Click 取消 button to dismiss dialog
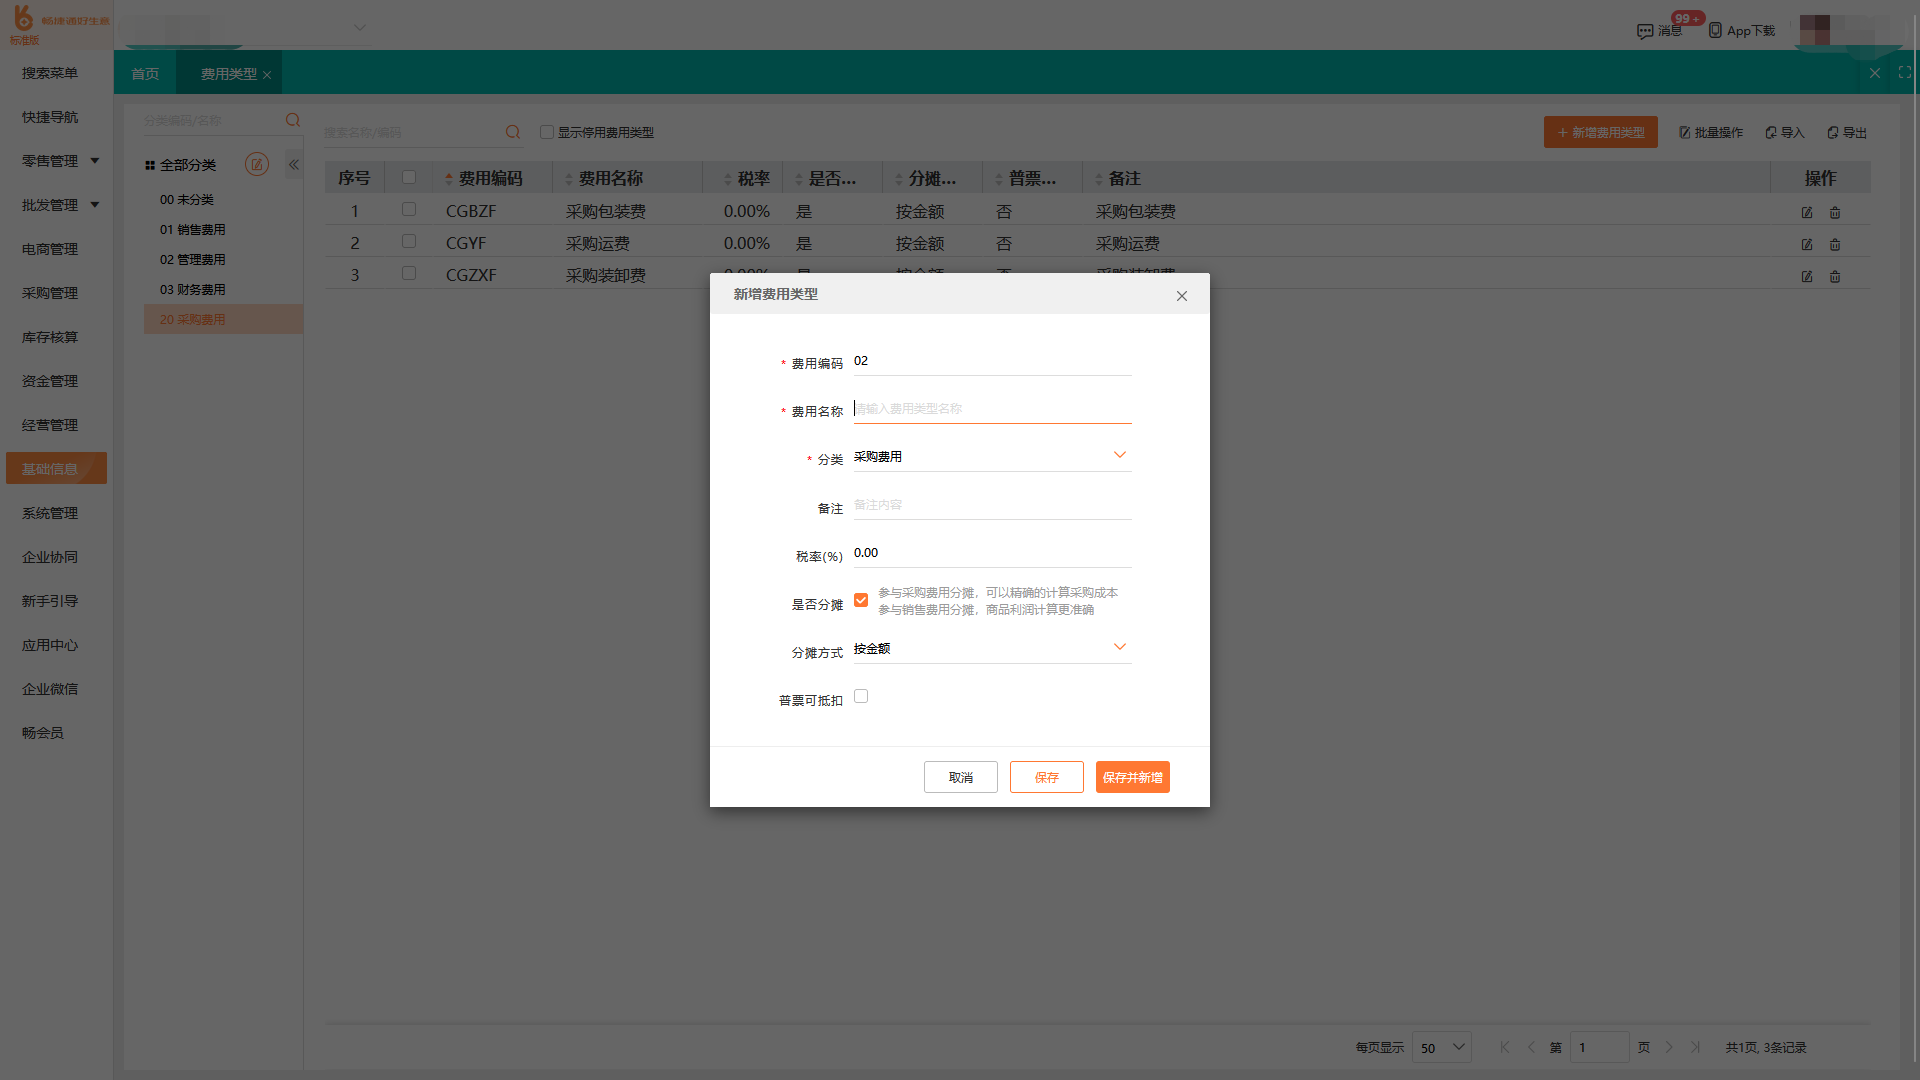 [x=960, y=777]
